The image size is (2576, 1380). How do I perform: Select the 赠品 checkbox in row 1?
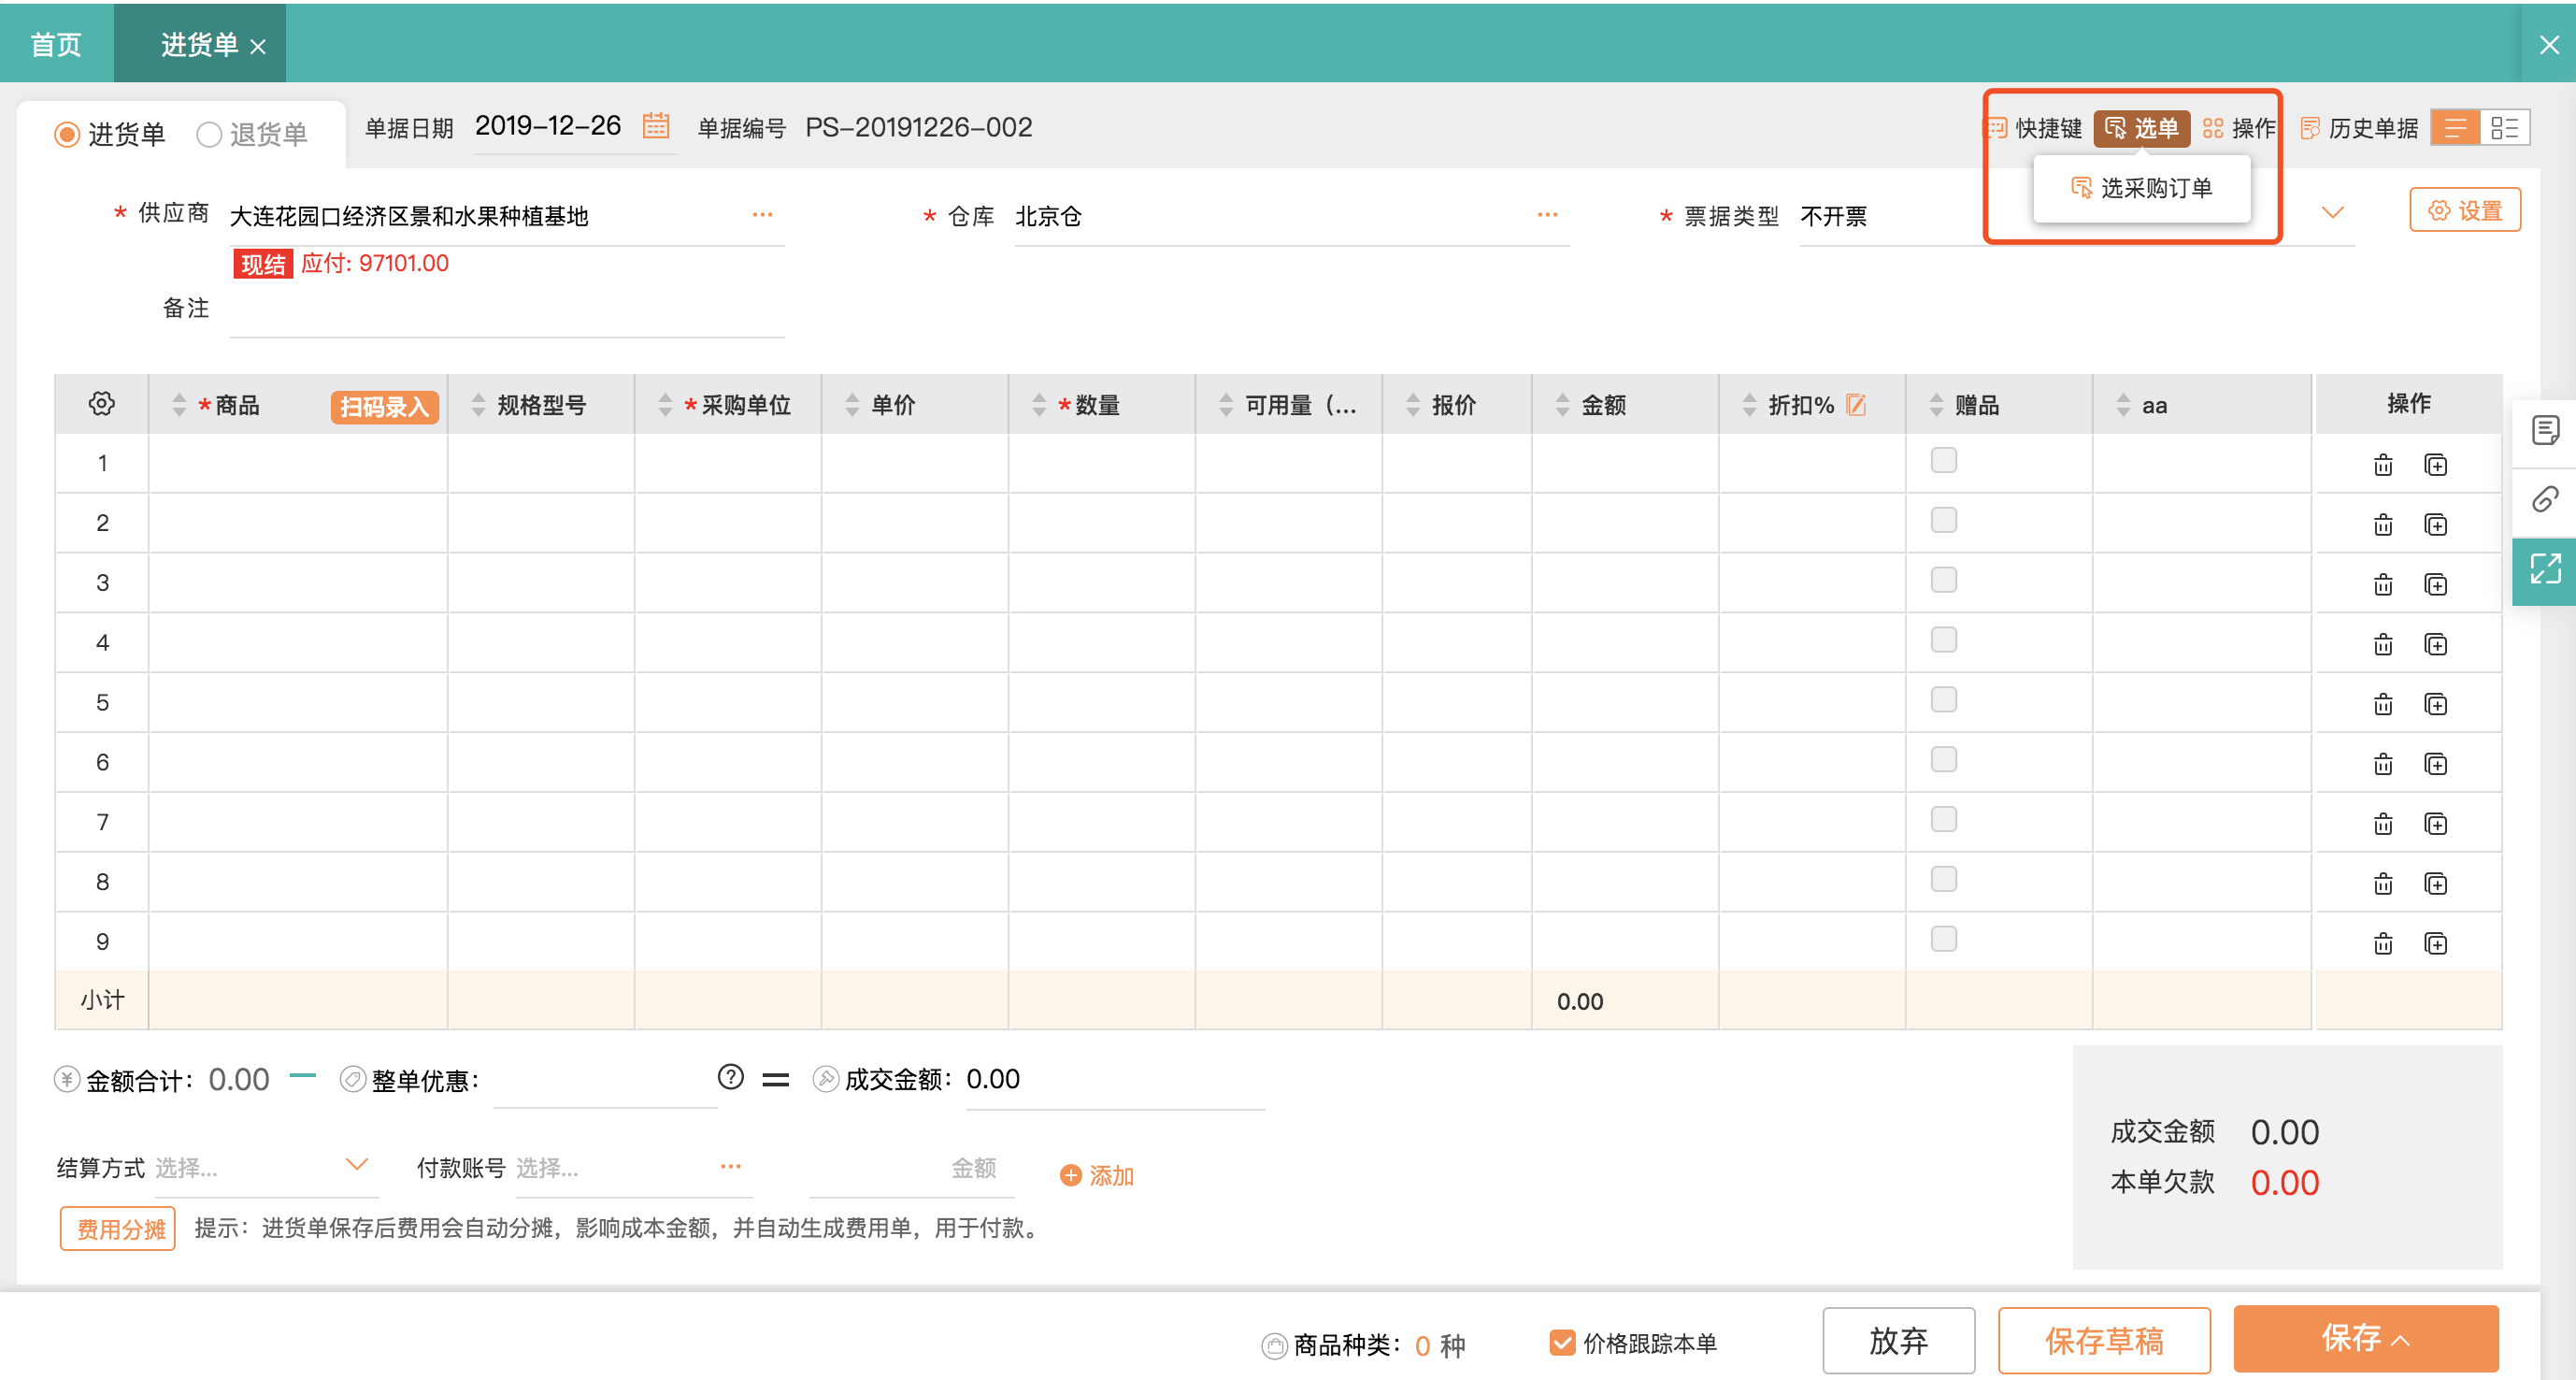tap(1942, 464)
